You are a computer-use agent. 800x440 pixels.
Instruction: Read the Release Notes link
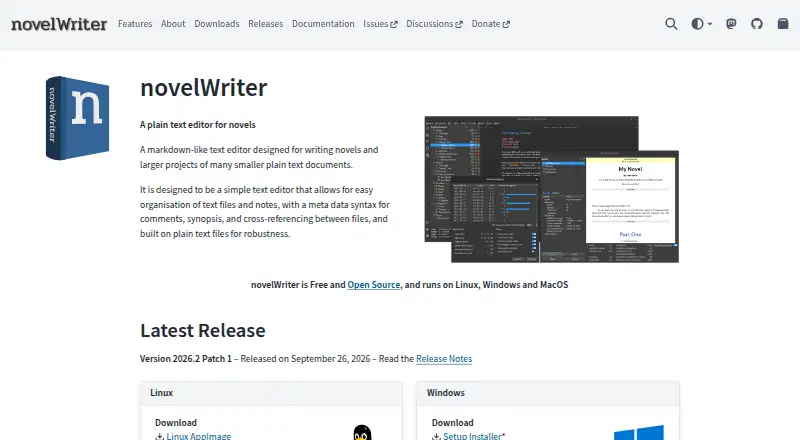pos(444,359)
